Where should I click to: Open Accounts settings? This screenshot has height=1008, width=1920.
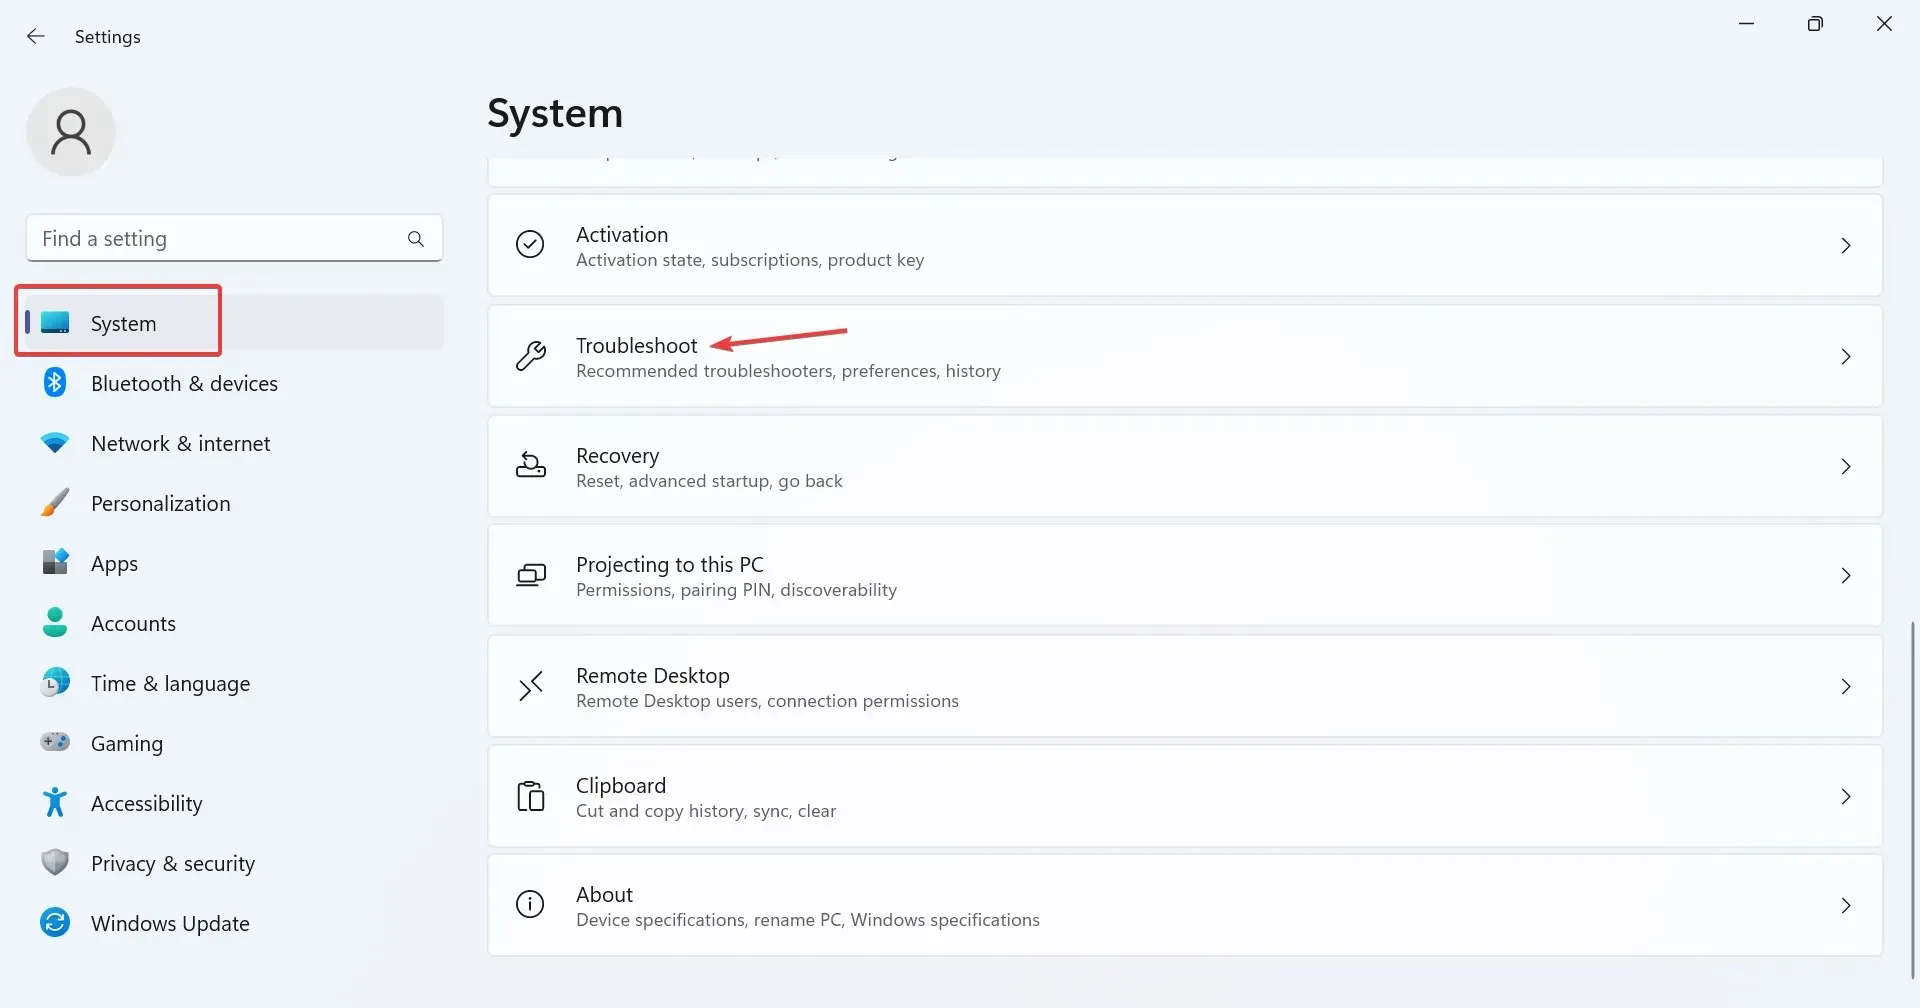[x=234, y=623]
